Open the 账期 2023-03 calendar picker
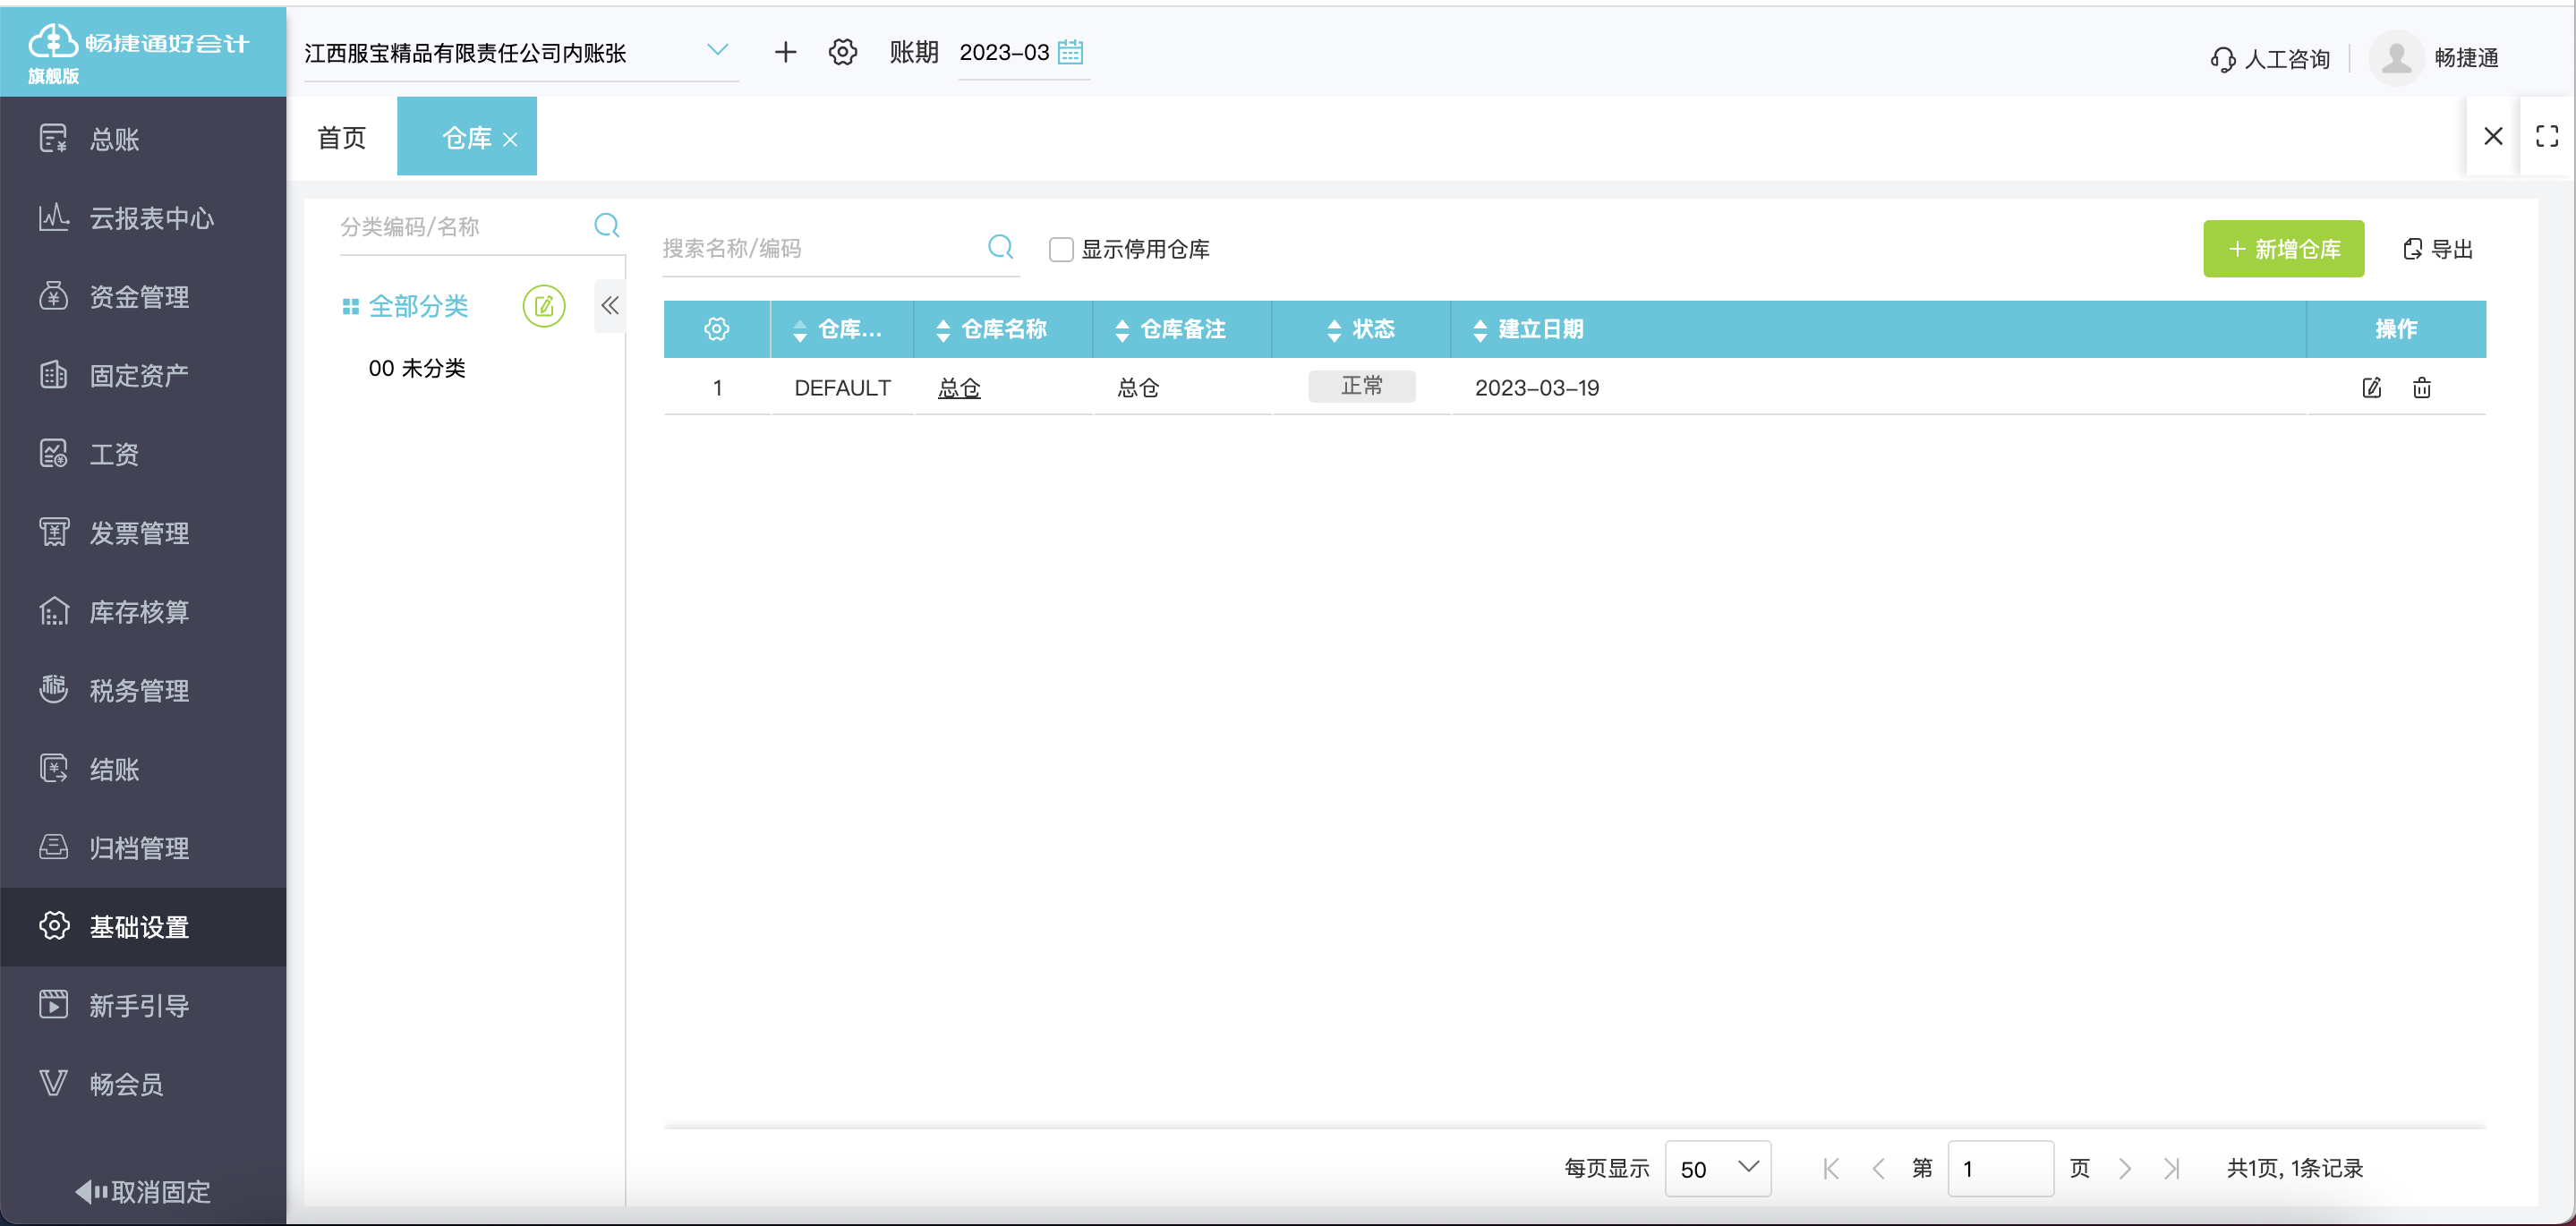Image resolution: width=2576 pixels, height=1226 pixels. point(1076,51)
